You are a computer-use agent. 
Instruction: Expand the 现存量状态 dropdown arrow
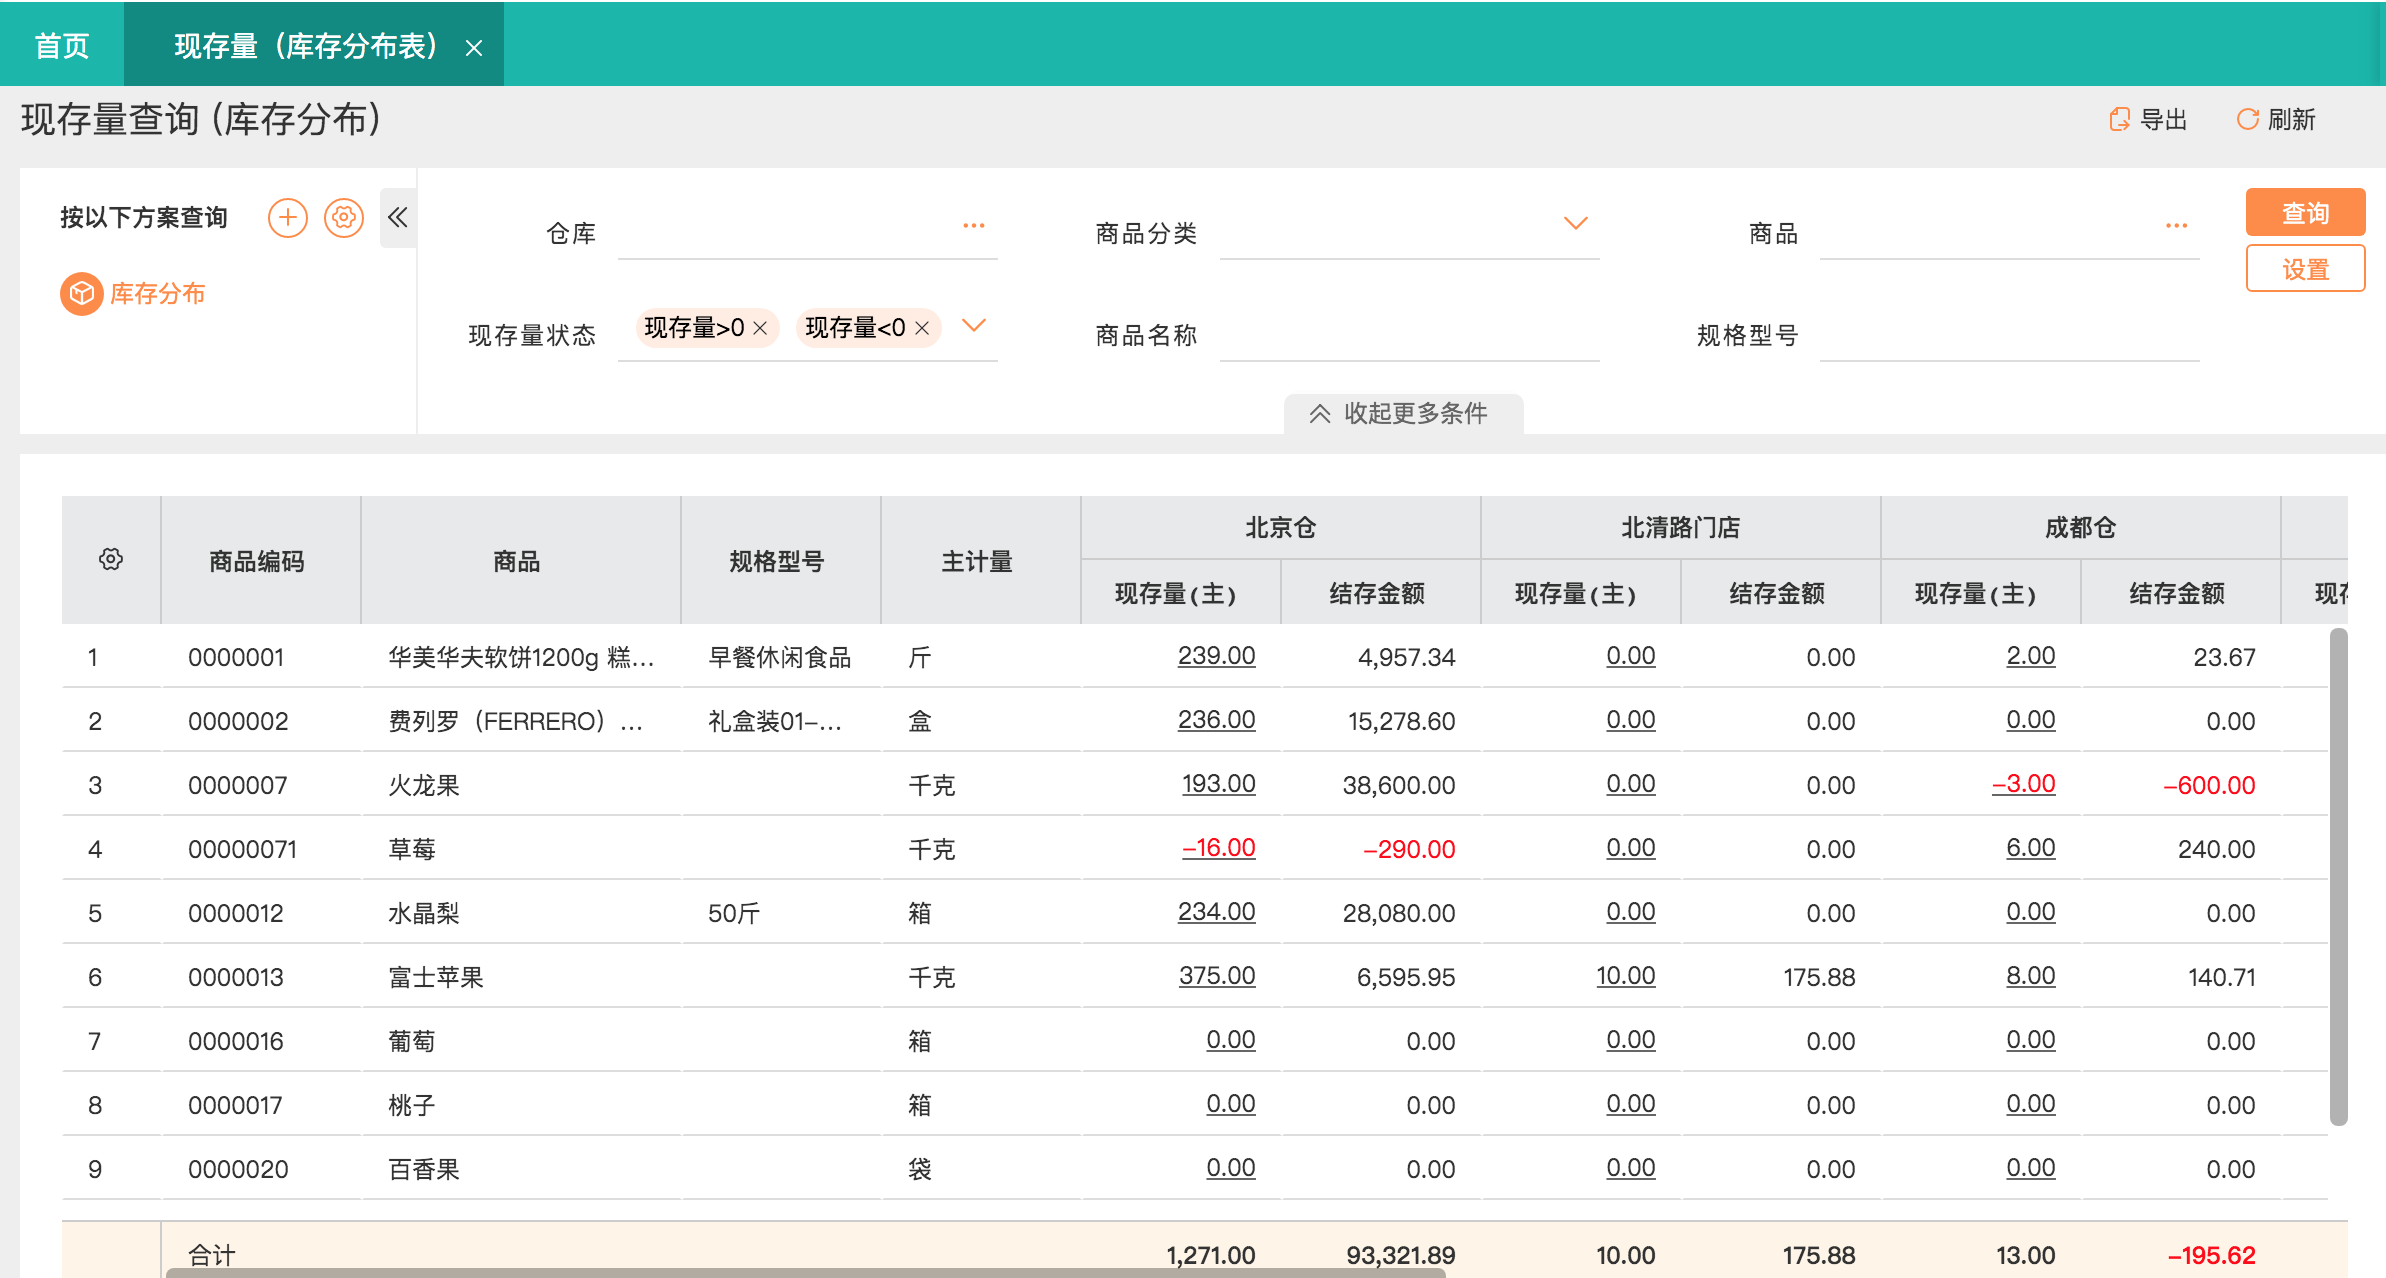(x=978, y=327)
